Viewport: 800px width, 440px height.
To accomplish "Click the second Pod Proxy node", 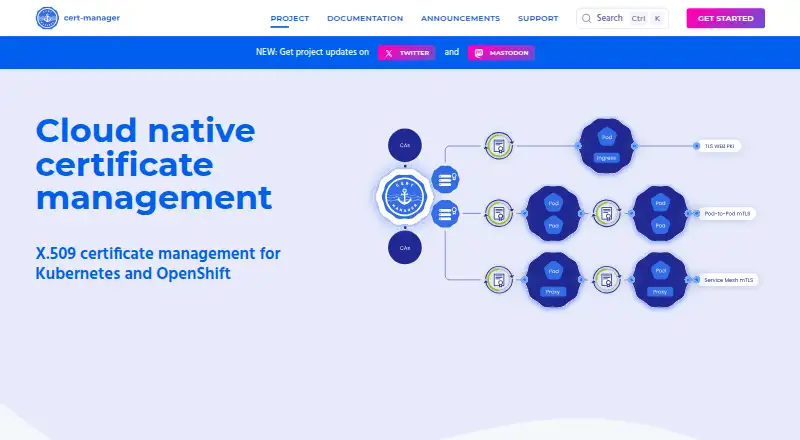I will (x=660, y=280).
